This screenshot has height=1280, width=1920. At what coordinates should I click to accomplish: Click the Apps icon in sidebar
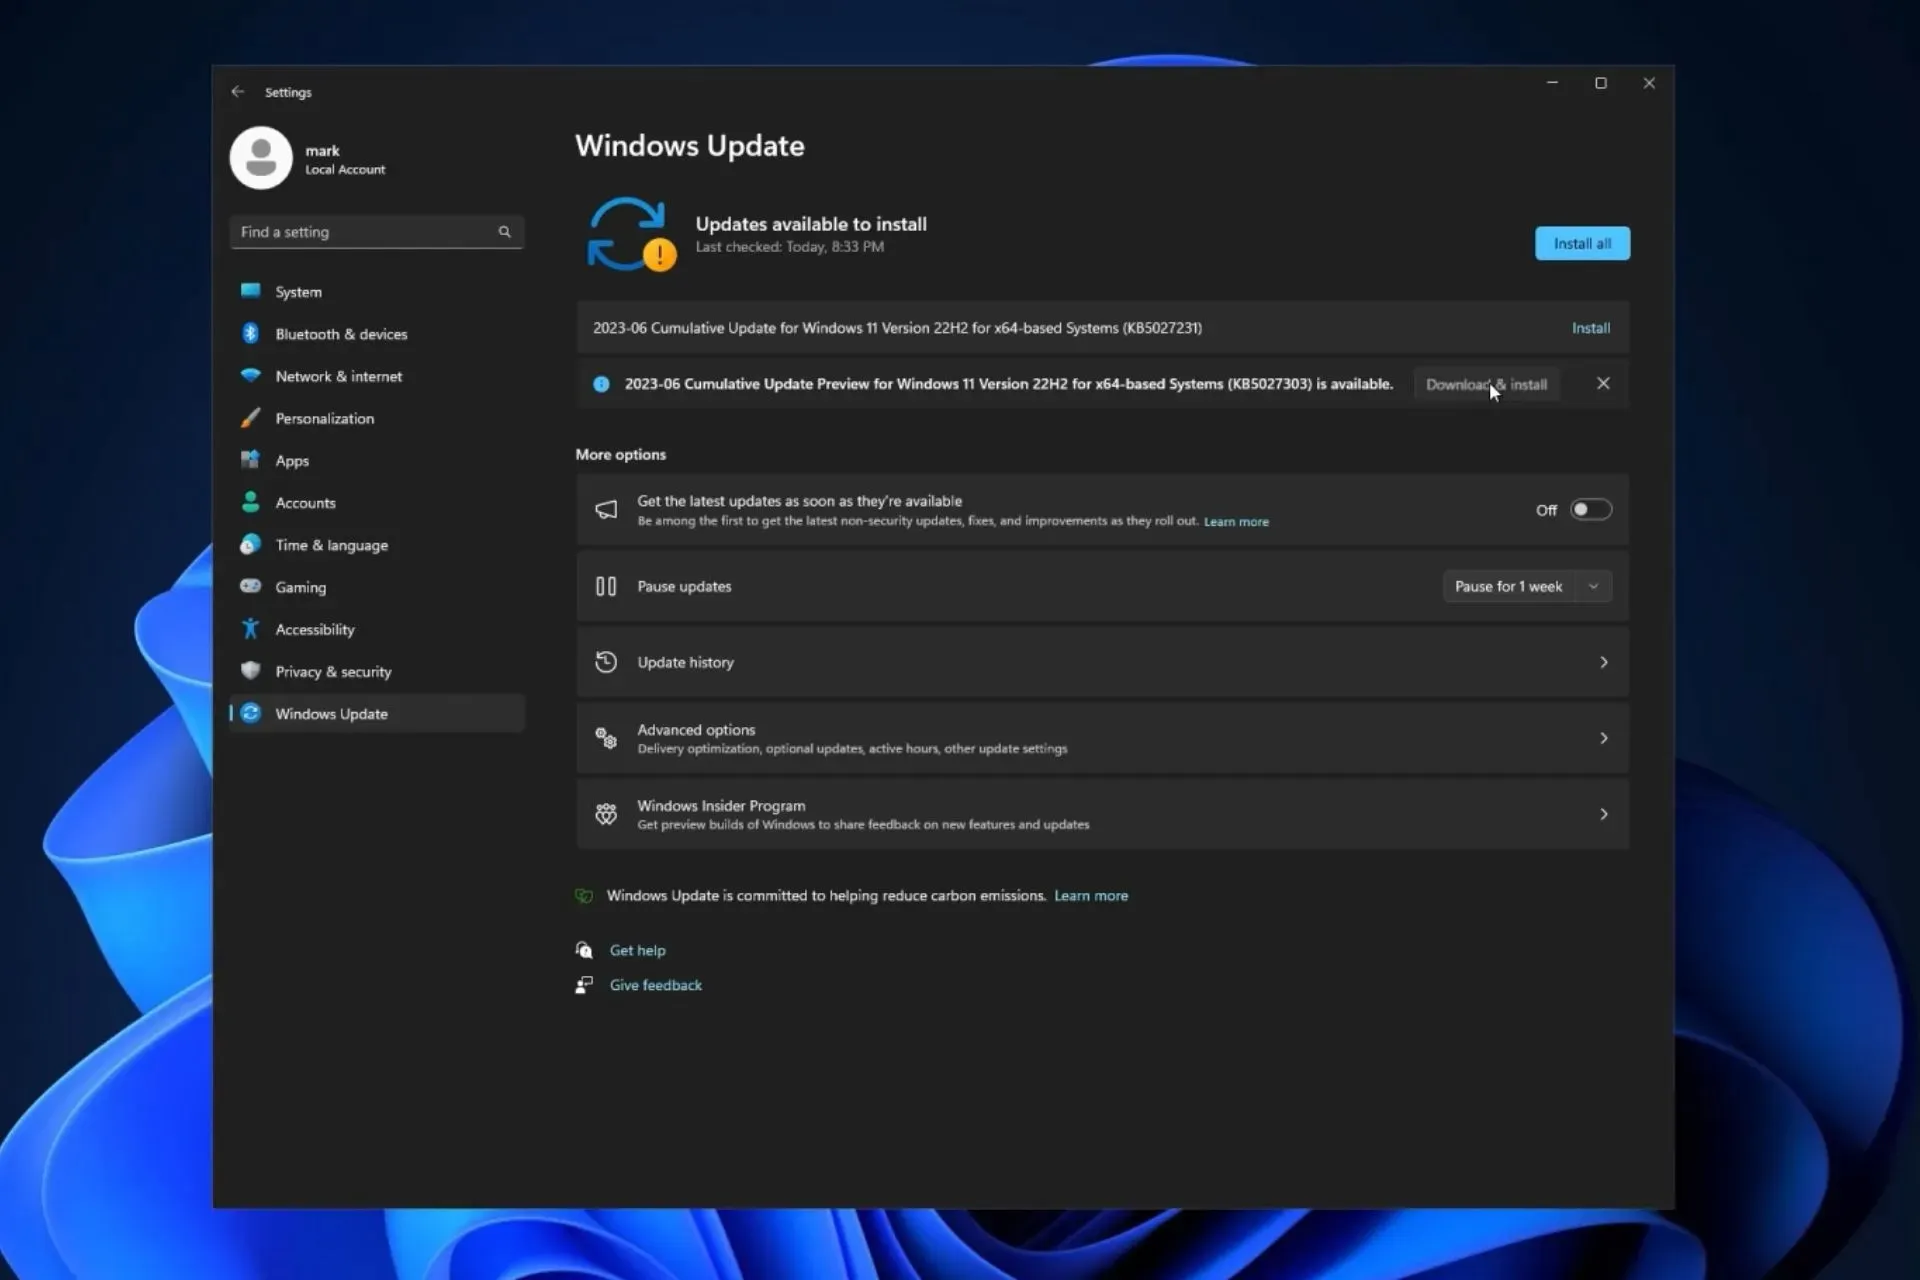251,460
